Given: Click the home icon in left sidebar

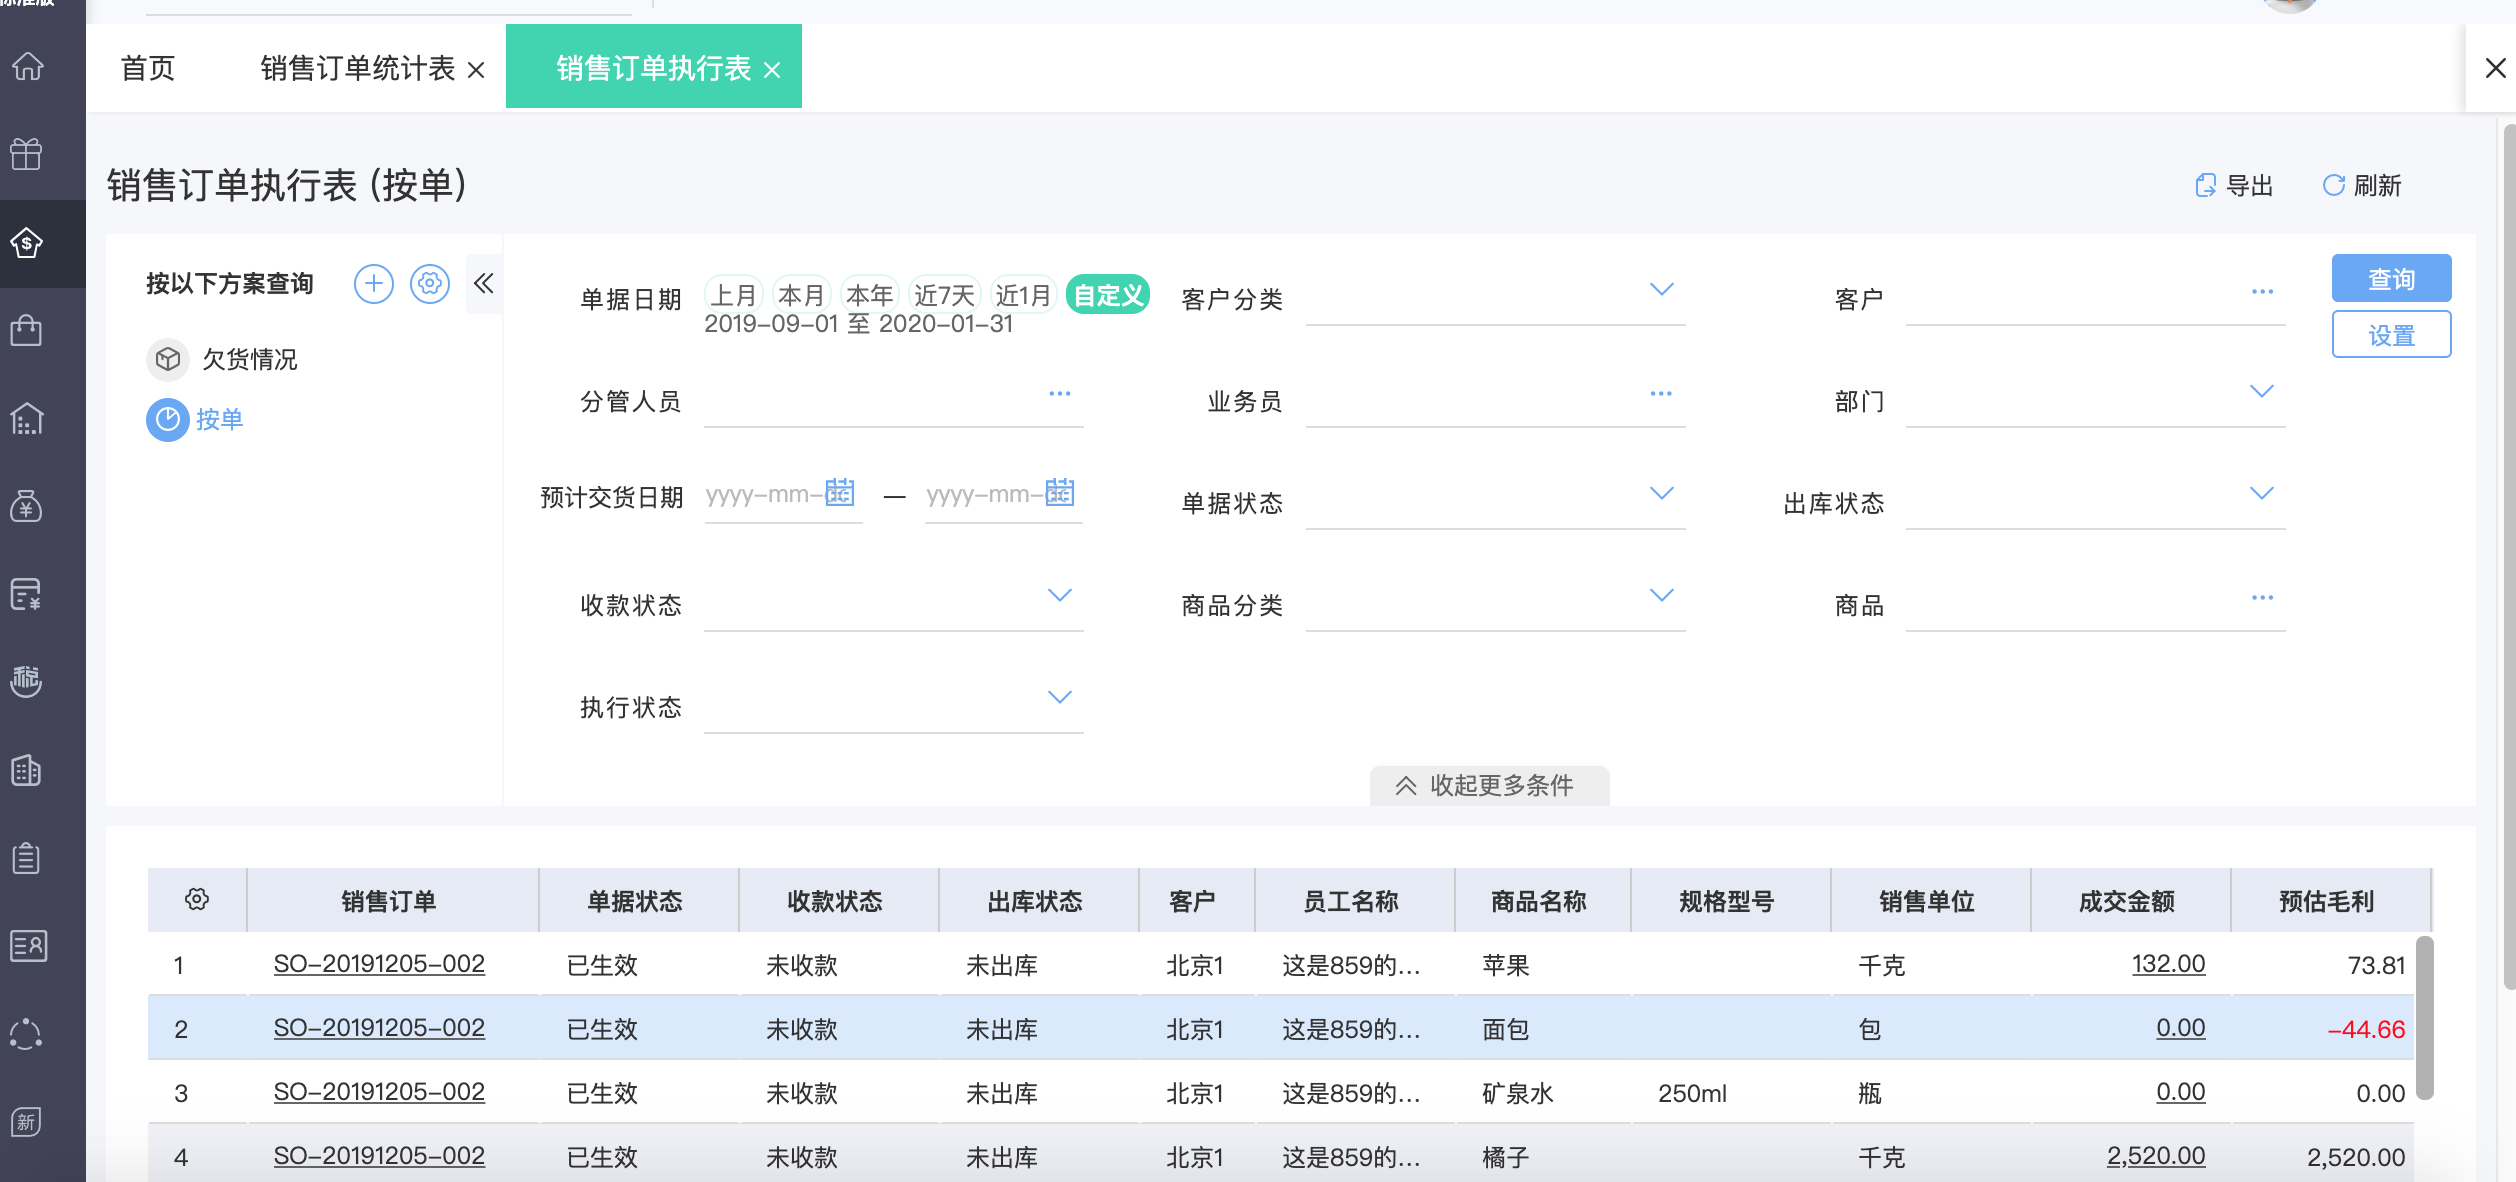Looking at the screenshot, I should [43, 67].
